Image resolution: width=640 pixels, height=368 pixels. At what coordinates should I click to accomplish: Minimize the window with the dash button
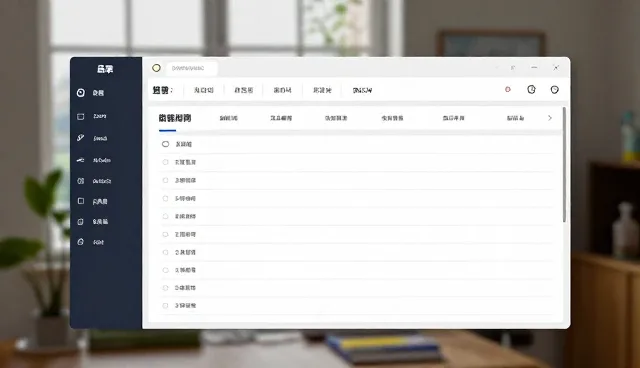click(x=534, y=67)
